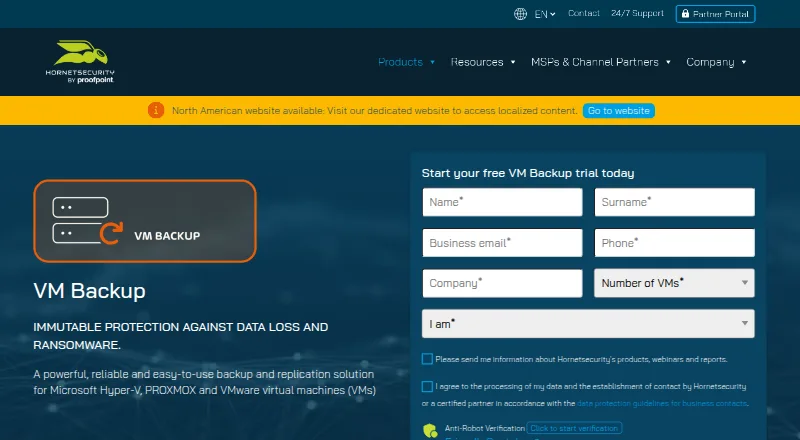Click the globe language icon

click(520, 14)
